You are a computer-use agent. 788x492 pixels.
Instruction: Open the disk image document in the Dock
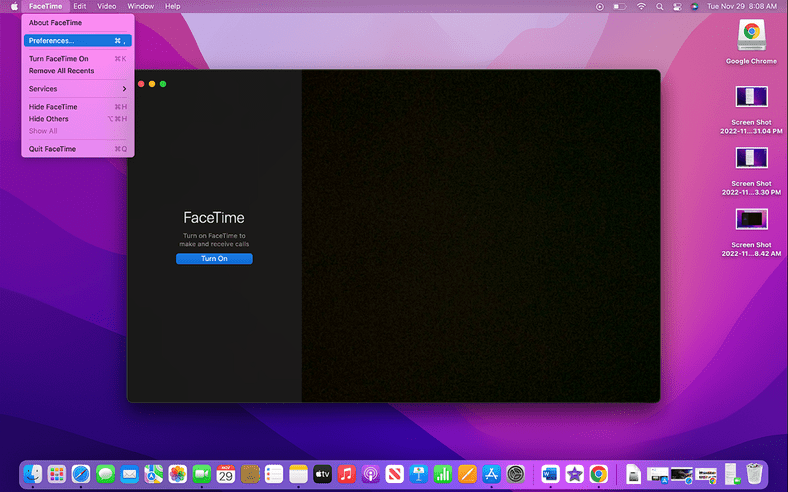pyautogui.click(x=633, y=474)
